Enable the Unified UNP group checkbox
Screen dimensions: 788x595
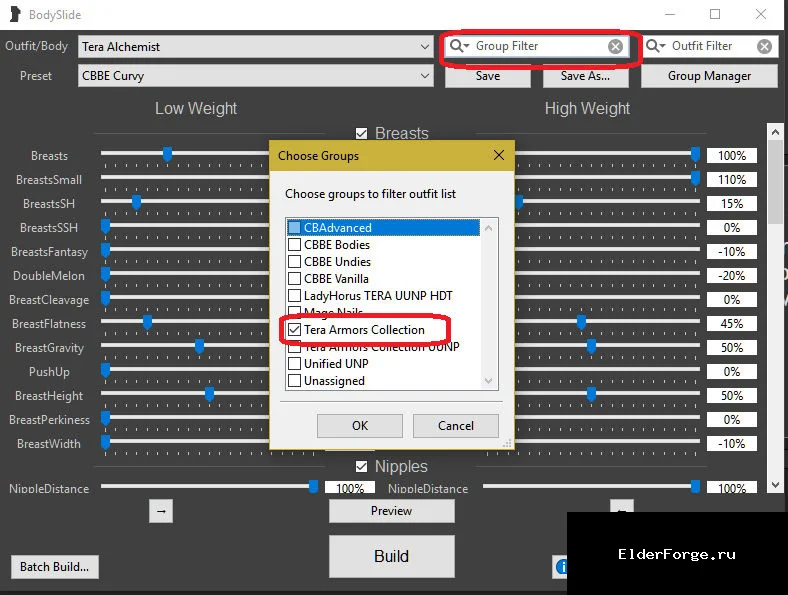point(294,364)
